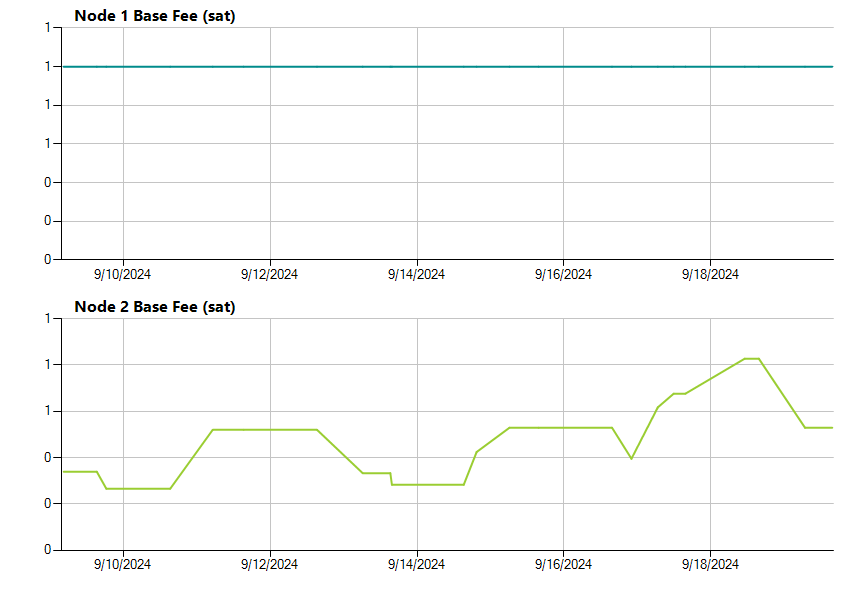Select the 9/10/2024 label on Node 1 chart
The height and width of the screenshot is (600, 860).
123,274
